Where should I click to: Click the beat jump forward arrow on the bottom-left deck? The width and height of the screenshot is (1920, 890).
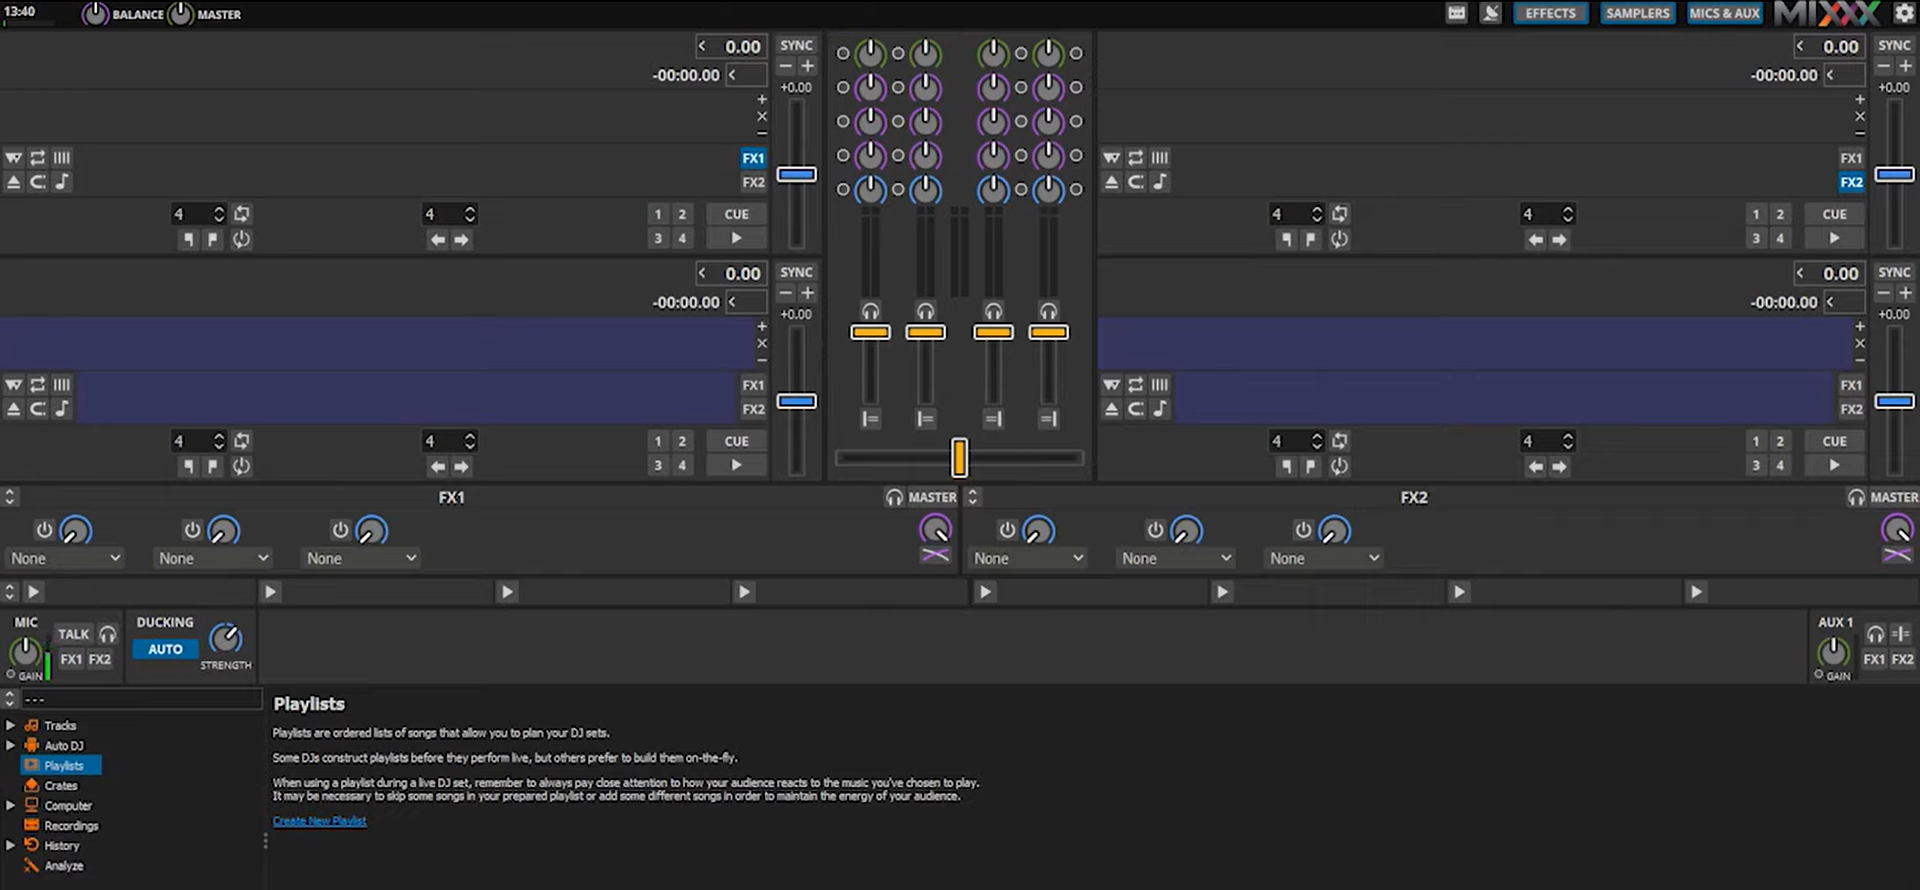pyautogui.click(x=461, y=467)
